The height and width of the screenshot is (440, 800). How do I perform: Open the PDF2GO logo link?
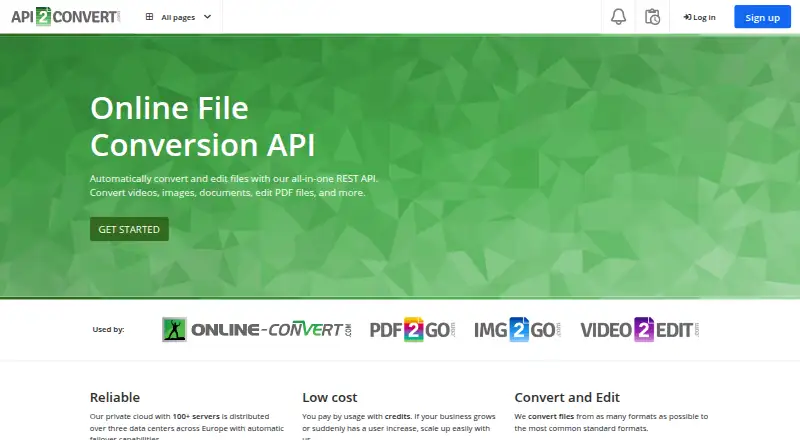412,329
